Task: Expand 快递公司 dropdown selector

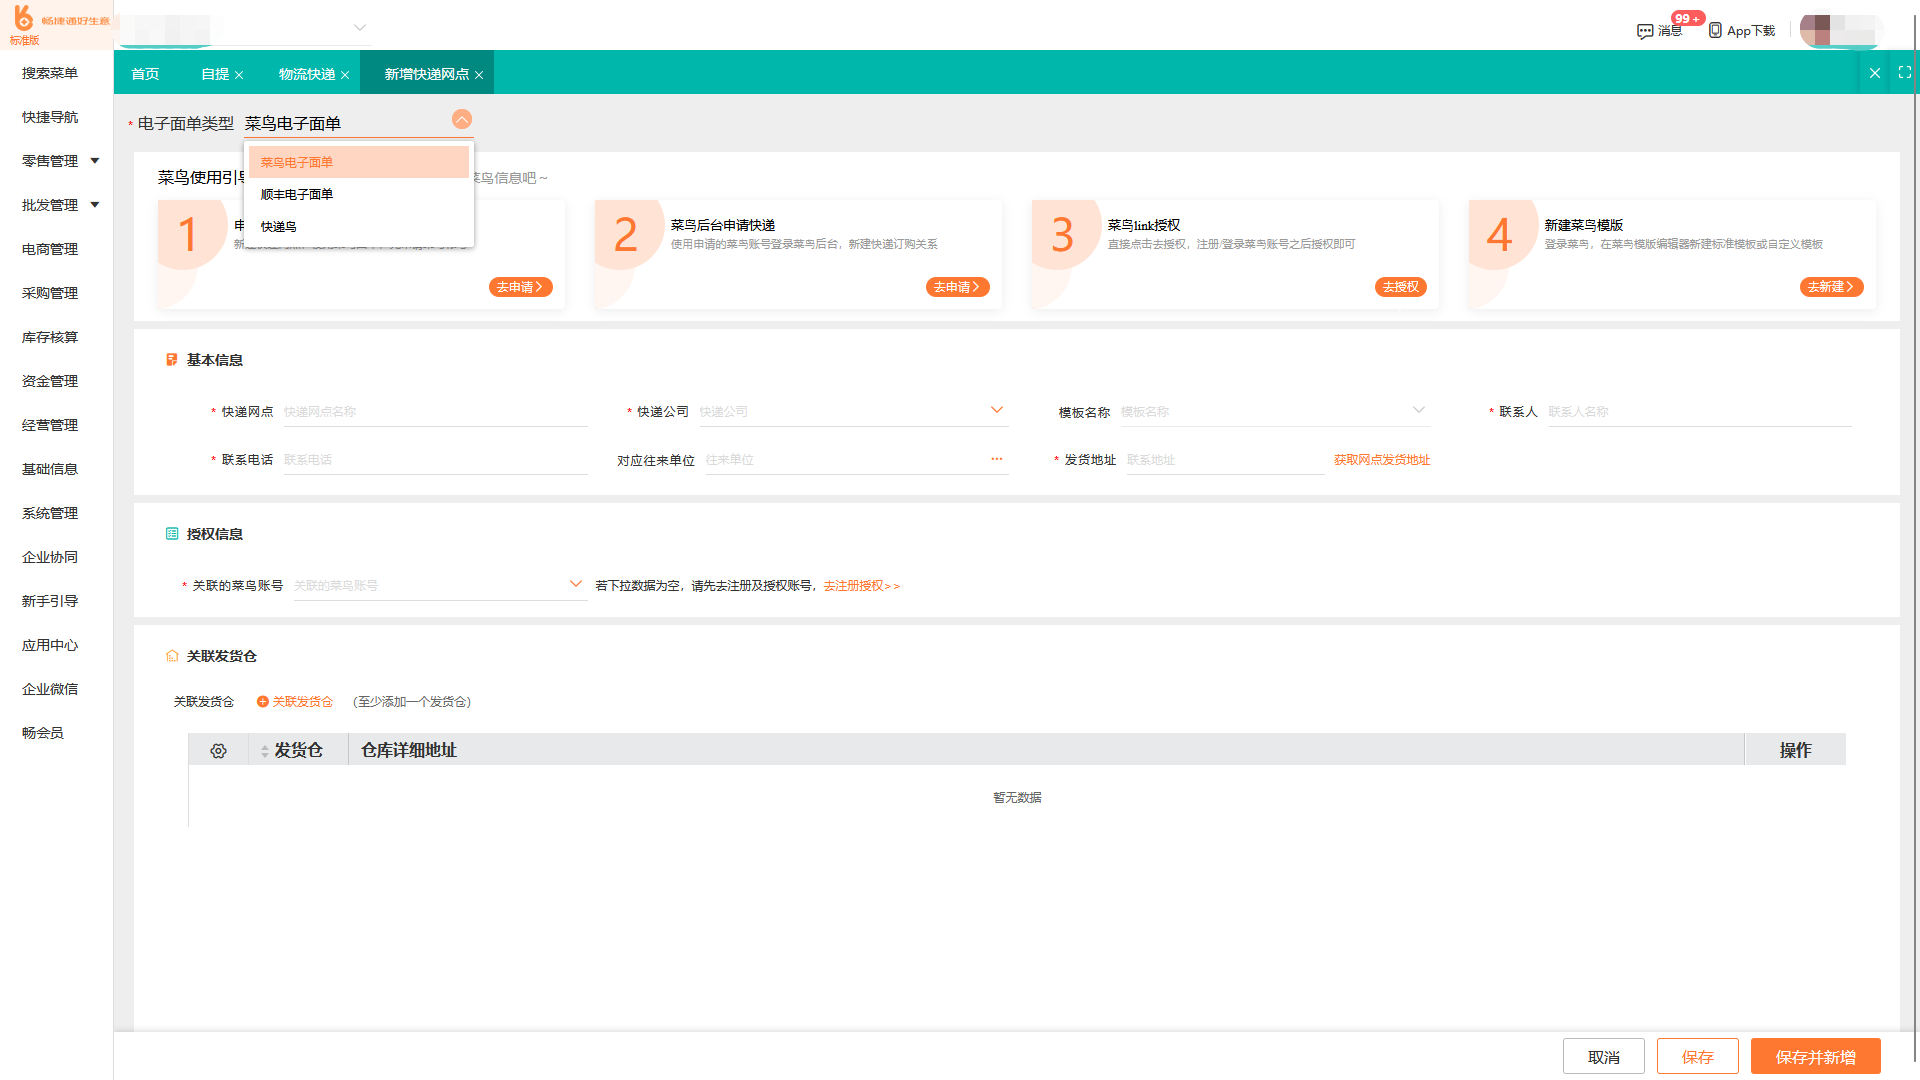Action: 997,410
